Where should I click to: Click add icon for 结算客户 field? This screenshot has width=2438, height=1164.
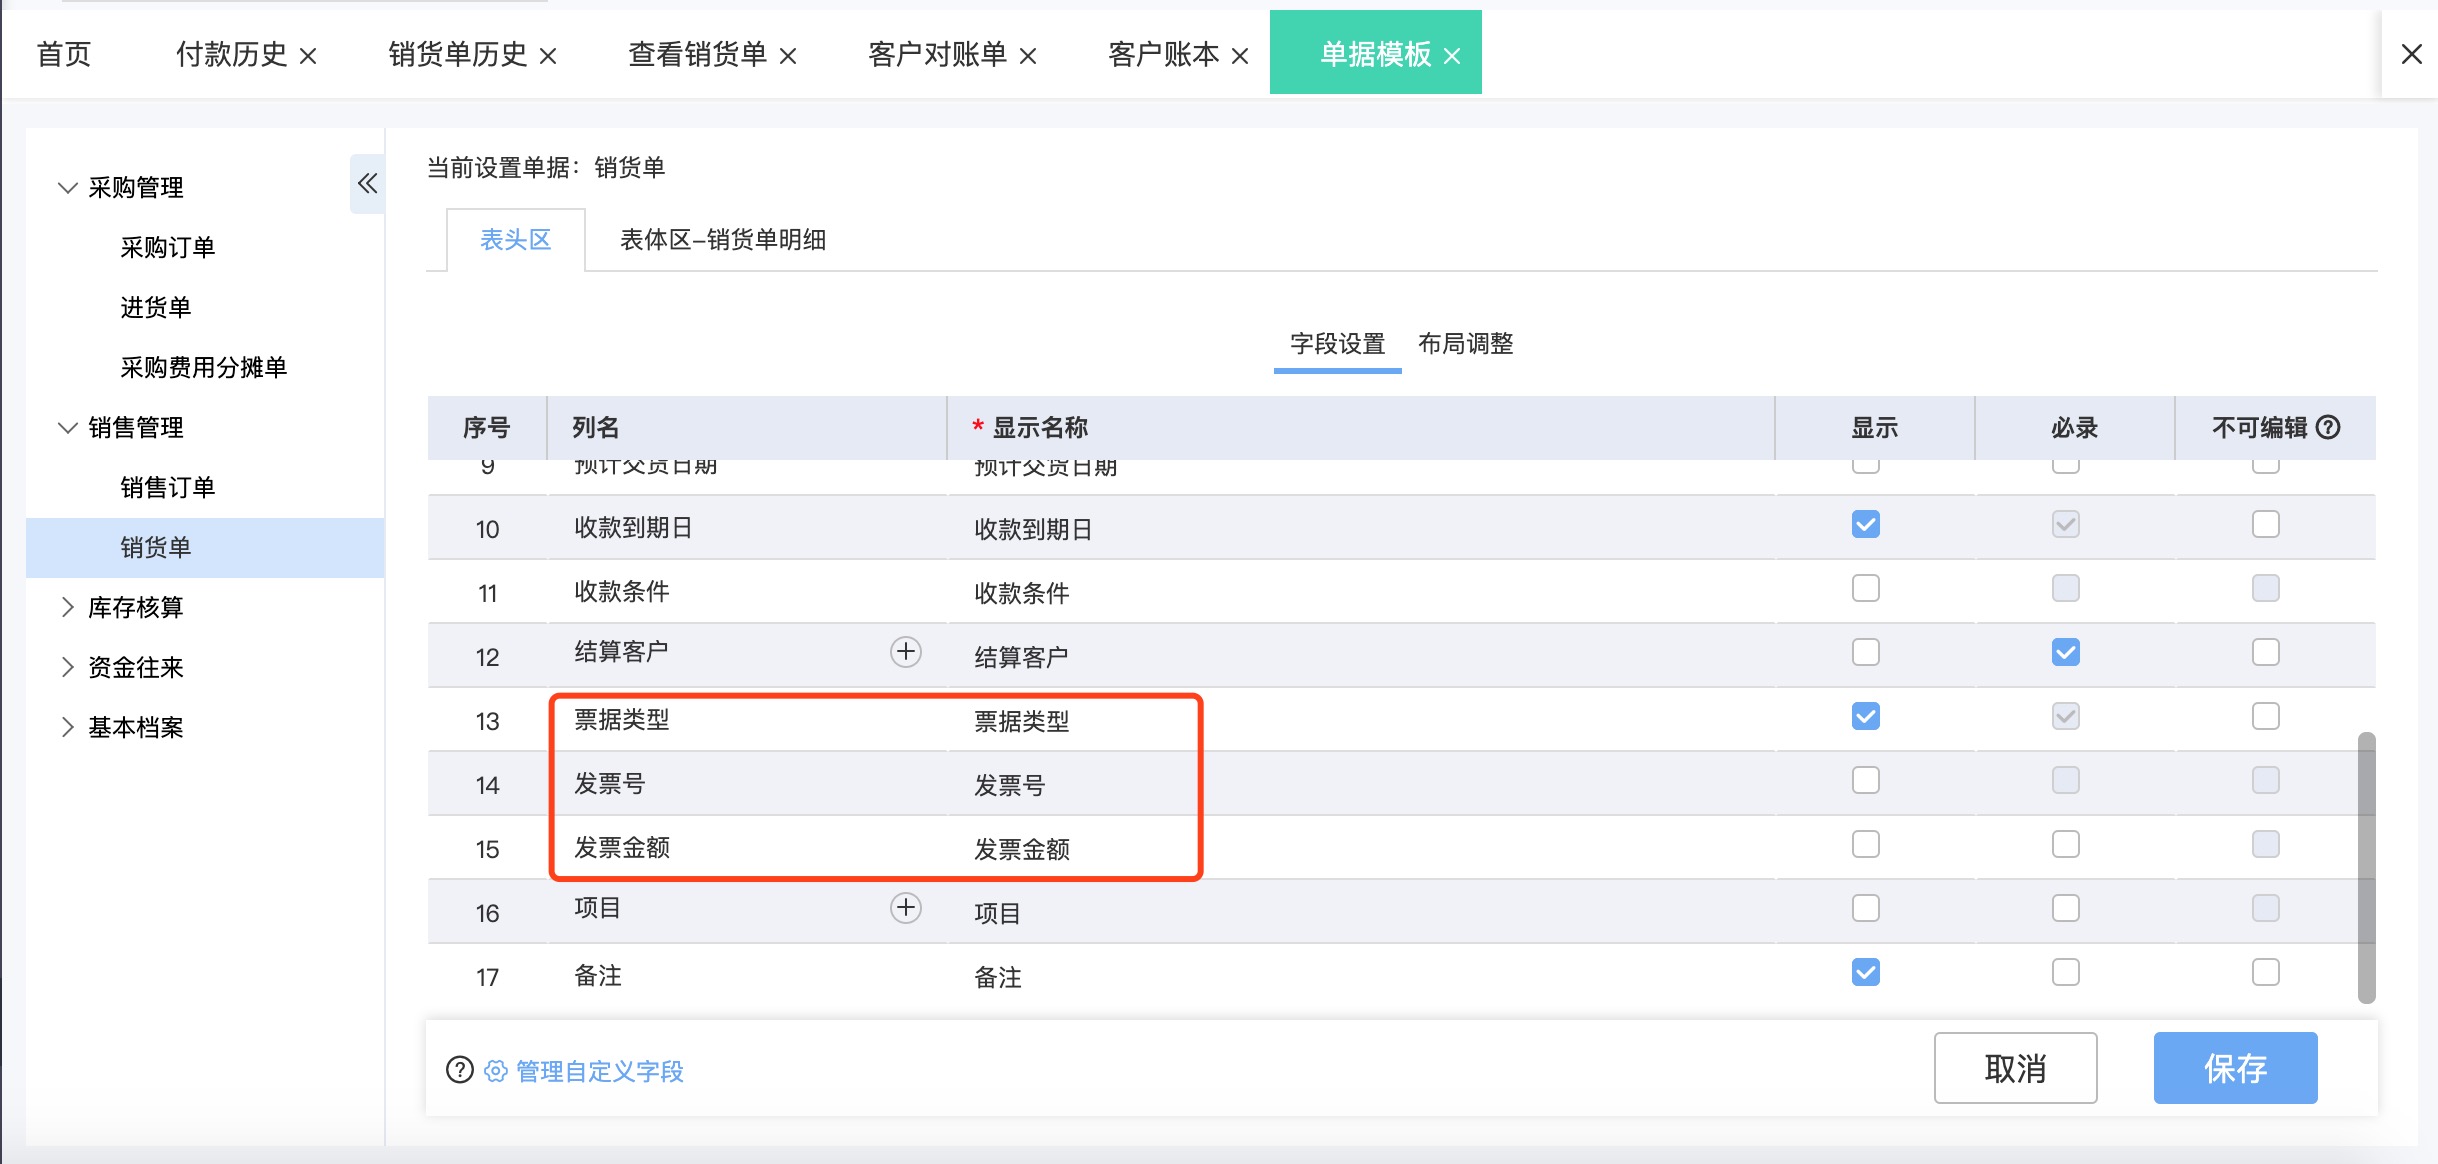pyautogui.click(x=905, y=651)
